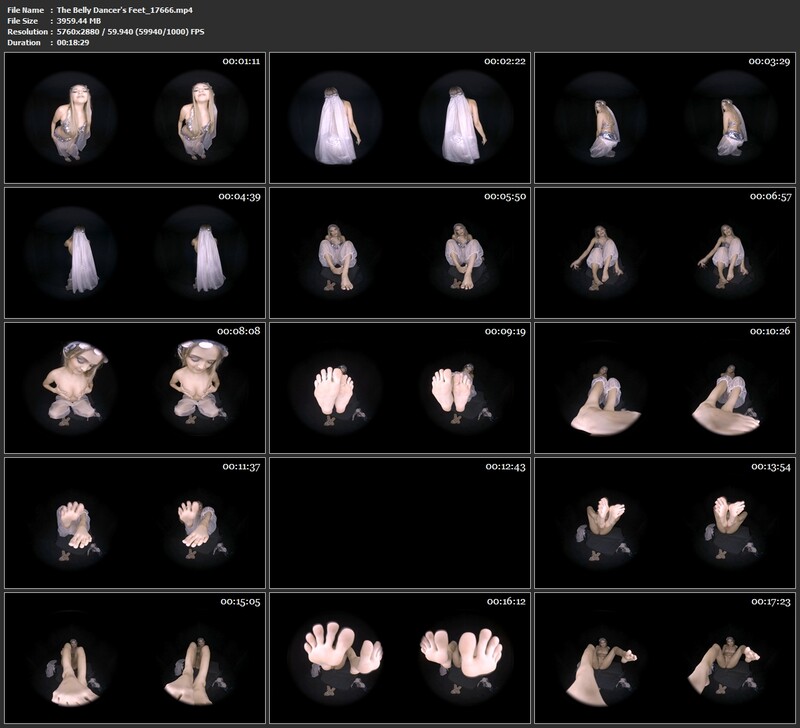
Task: Click the thumbnail timestamped 00:01:11
Action: 135,118
